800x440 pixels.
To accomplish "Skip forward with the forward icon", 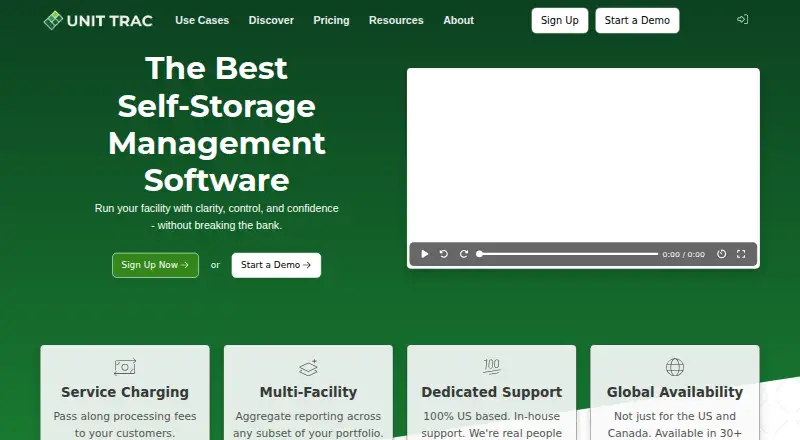I will (464, 254).
